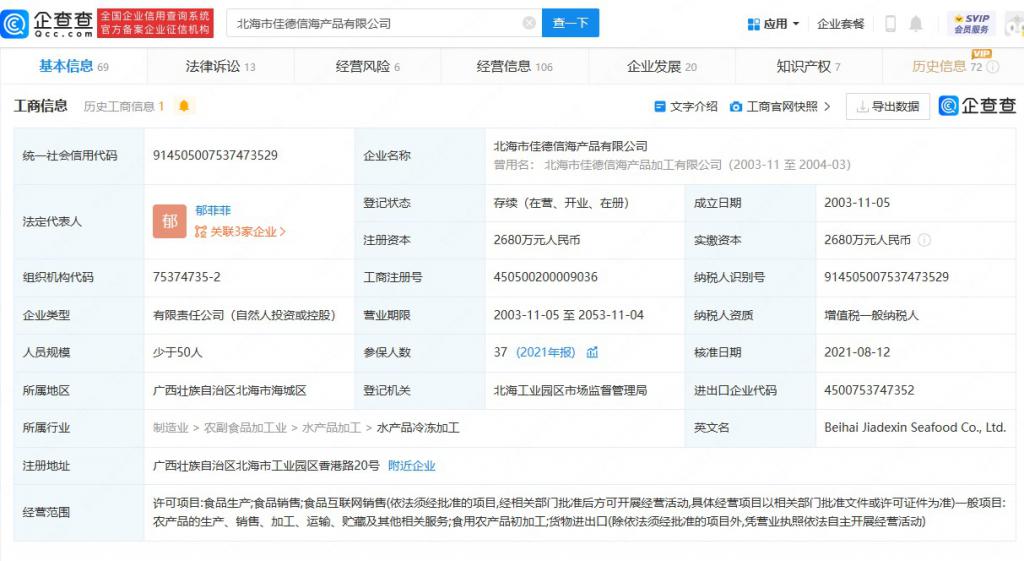Switch to the 法律诉讼 tab
This screenshot has height=561, width=1024.
tap(220, 67)
